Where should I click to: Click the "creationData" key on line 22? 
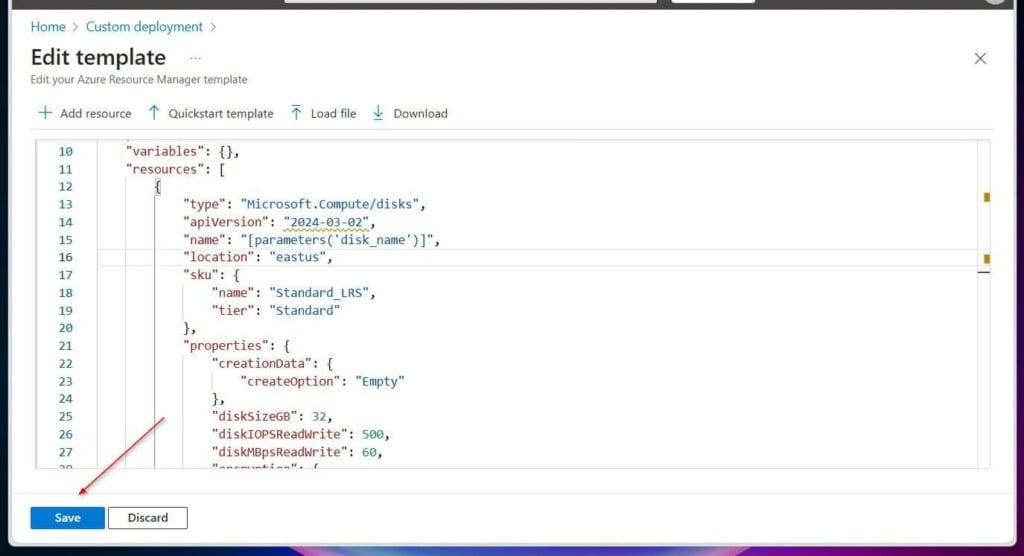click(x=261, y=363)
